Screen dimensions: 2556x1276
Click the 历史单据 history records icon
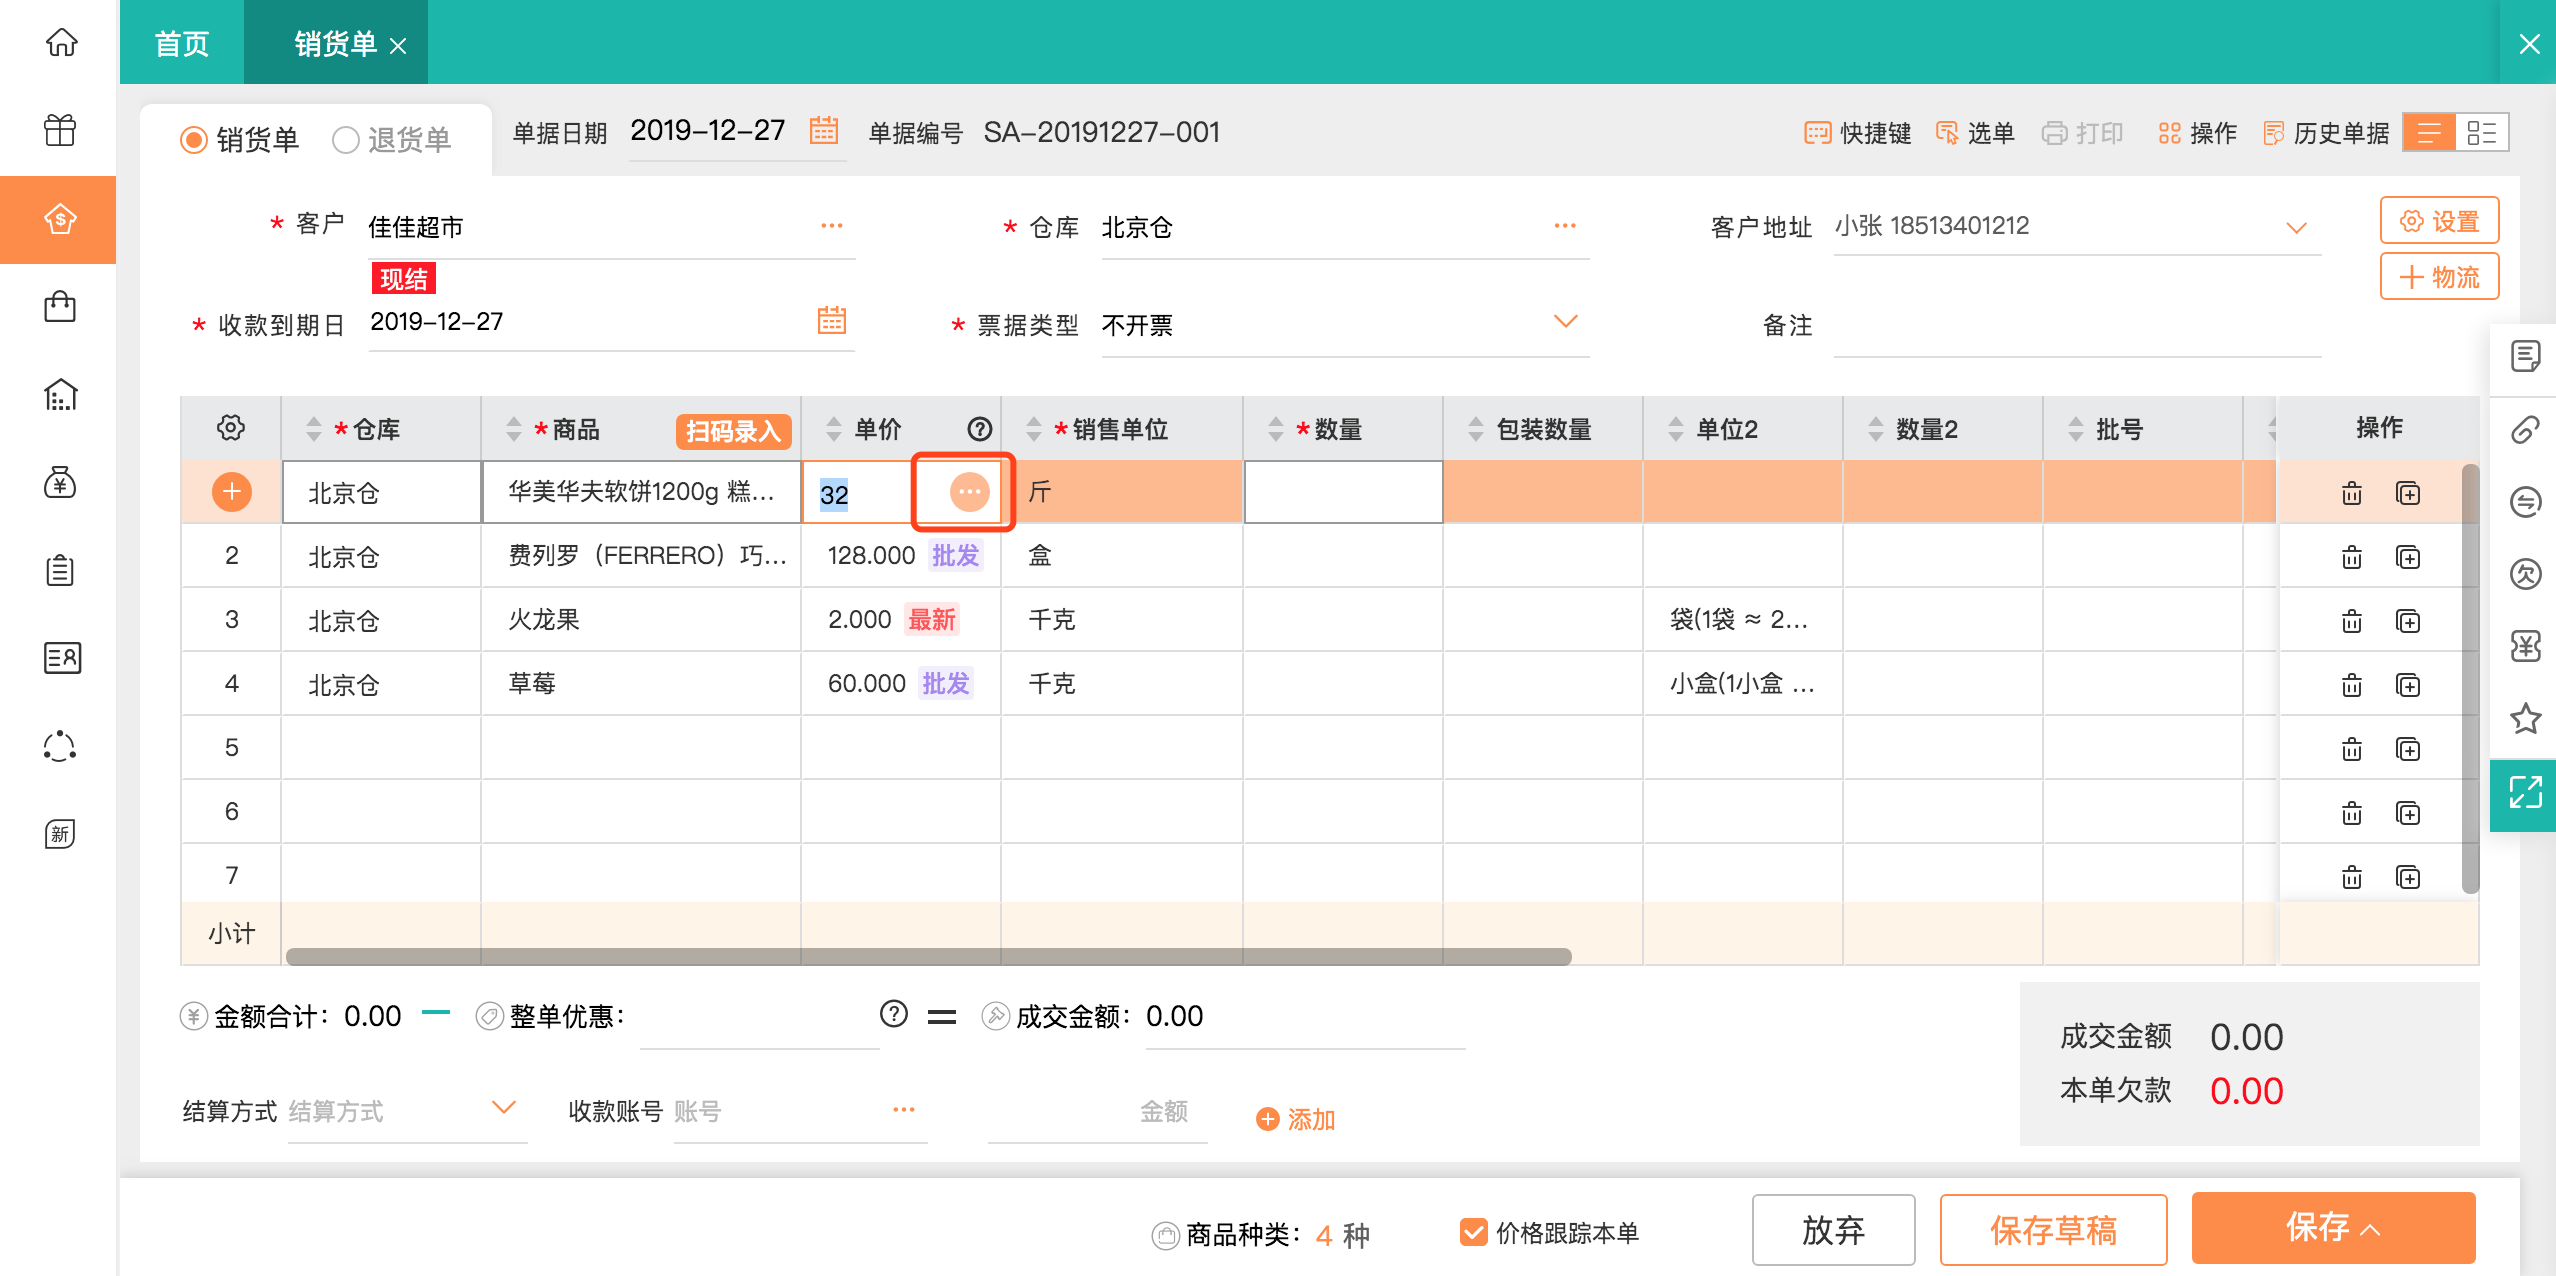point(2331,134)
